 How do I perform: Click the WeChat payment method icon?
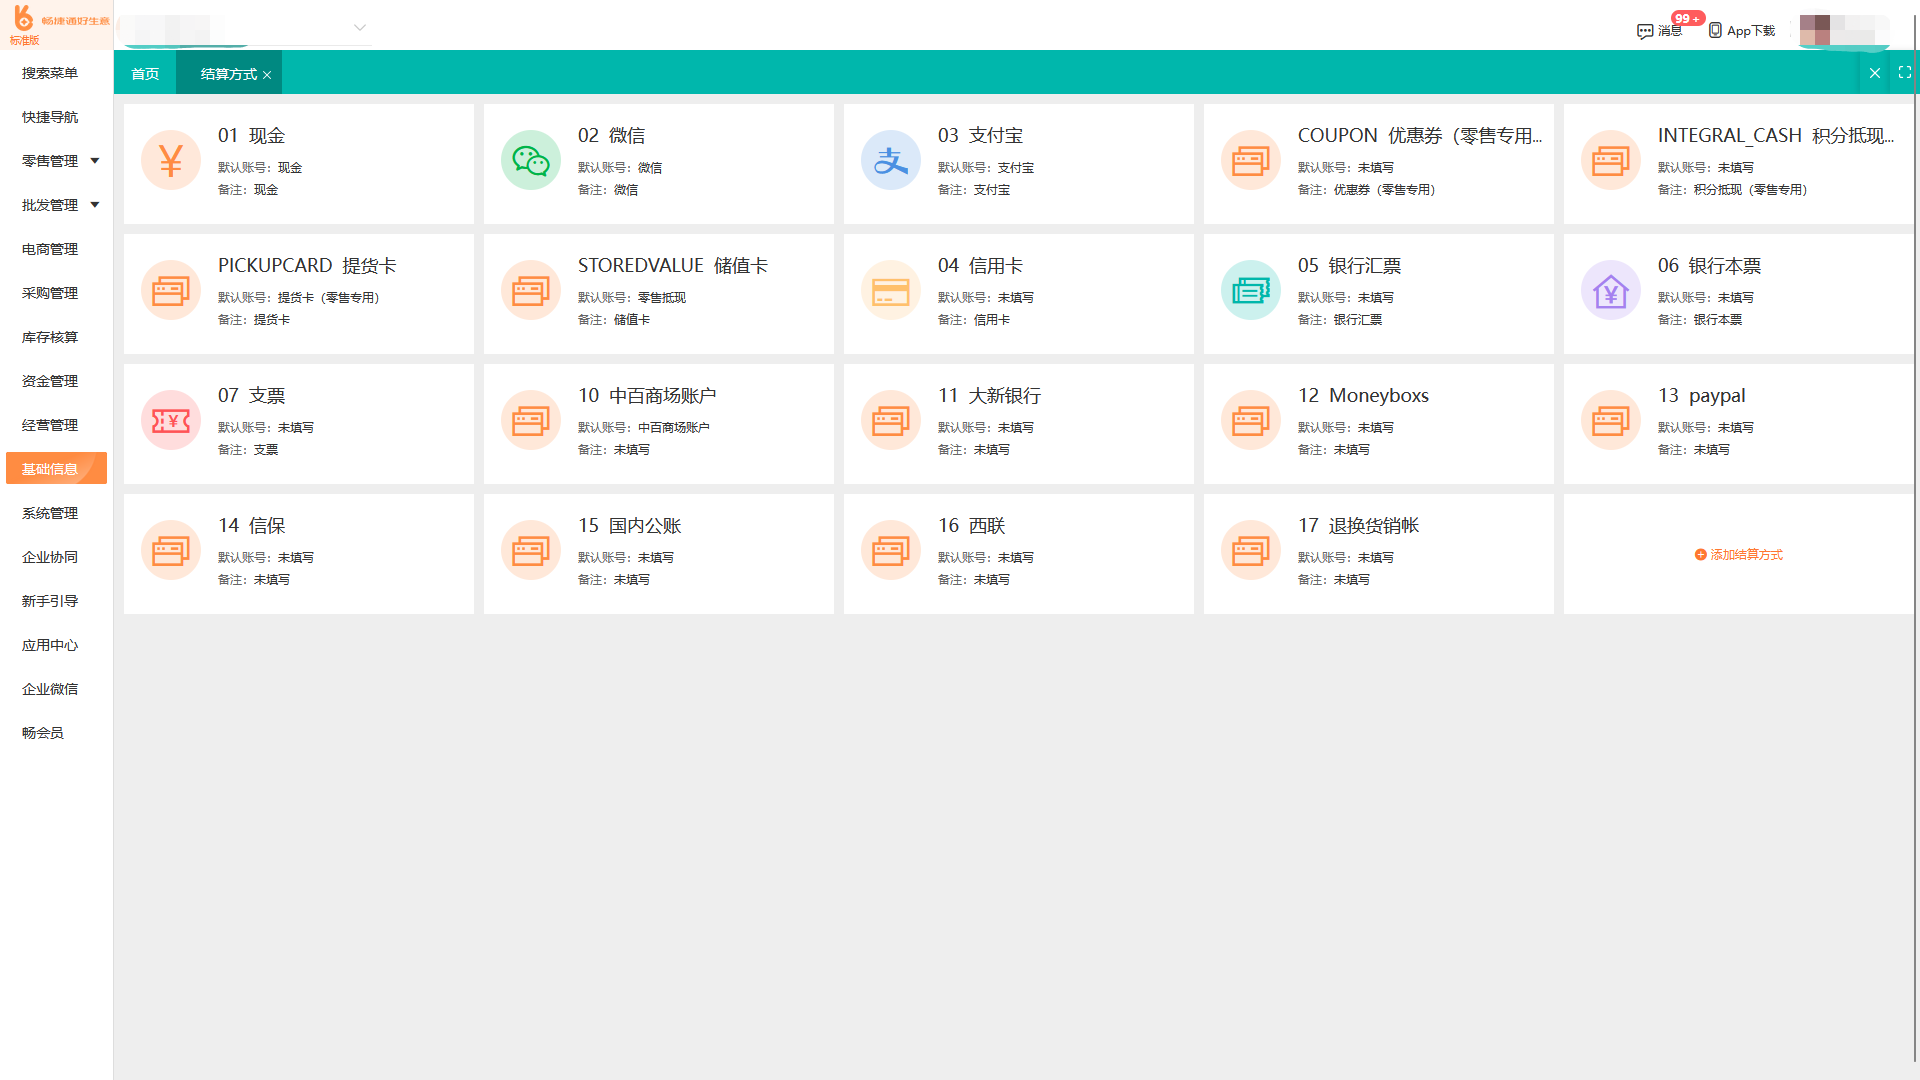click(x=529, y=160)
